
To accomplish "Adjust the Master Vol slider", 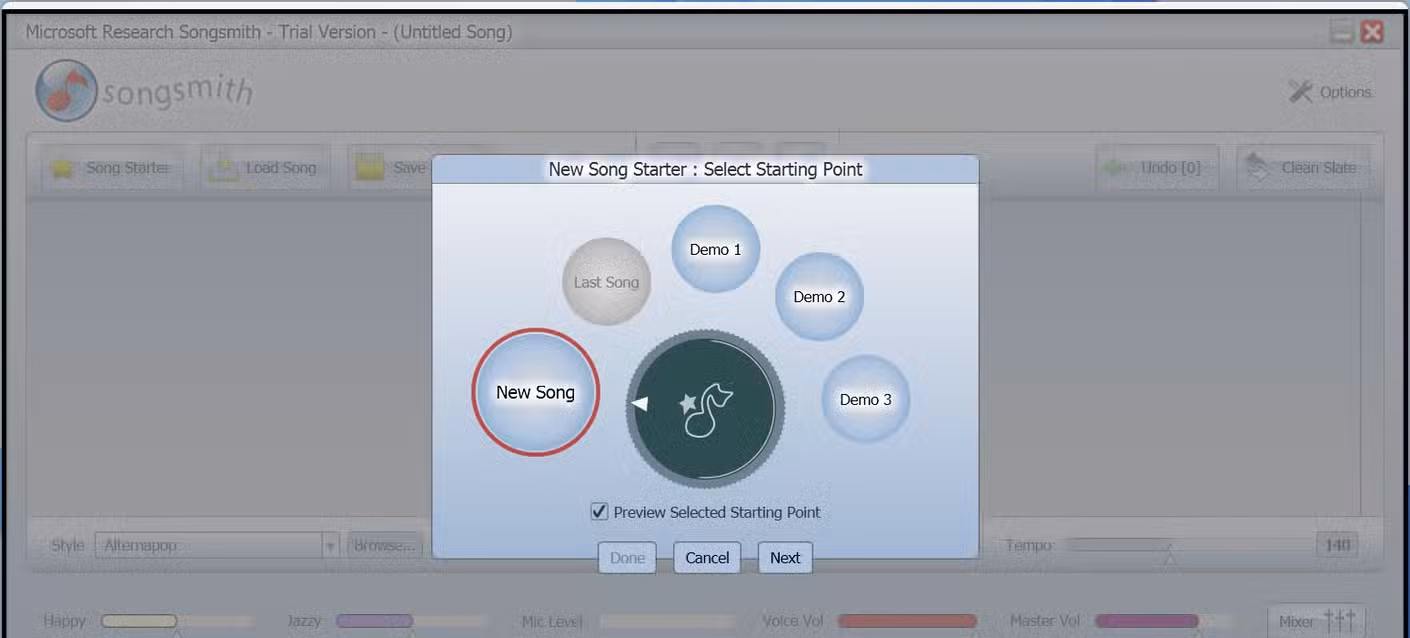I will pyautogui.click(x=1165, y=621).
